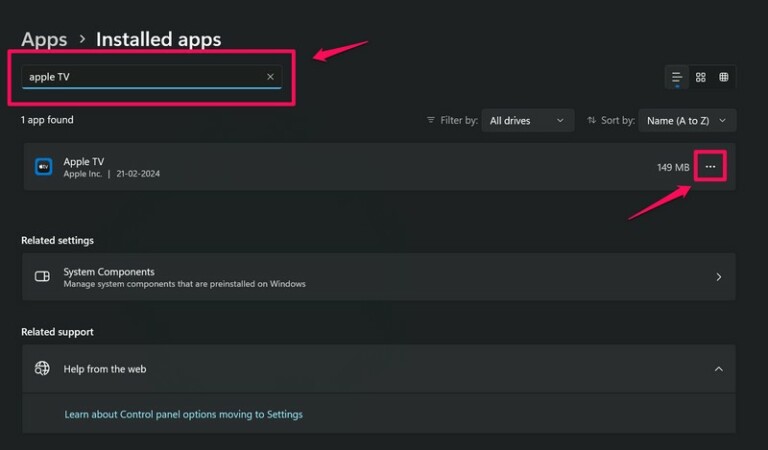
Task: Click the Apps breadcrumb link
Action: [x=44, y=39]
